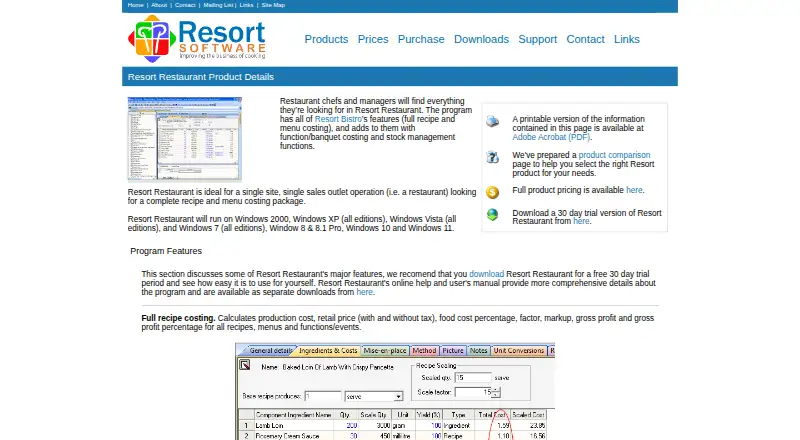The image size is (800, 440).
Task: Click the Component Ingredient Name column header
Action: click(293, 415)
